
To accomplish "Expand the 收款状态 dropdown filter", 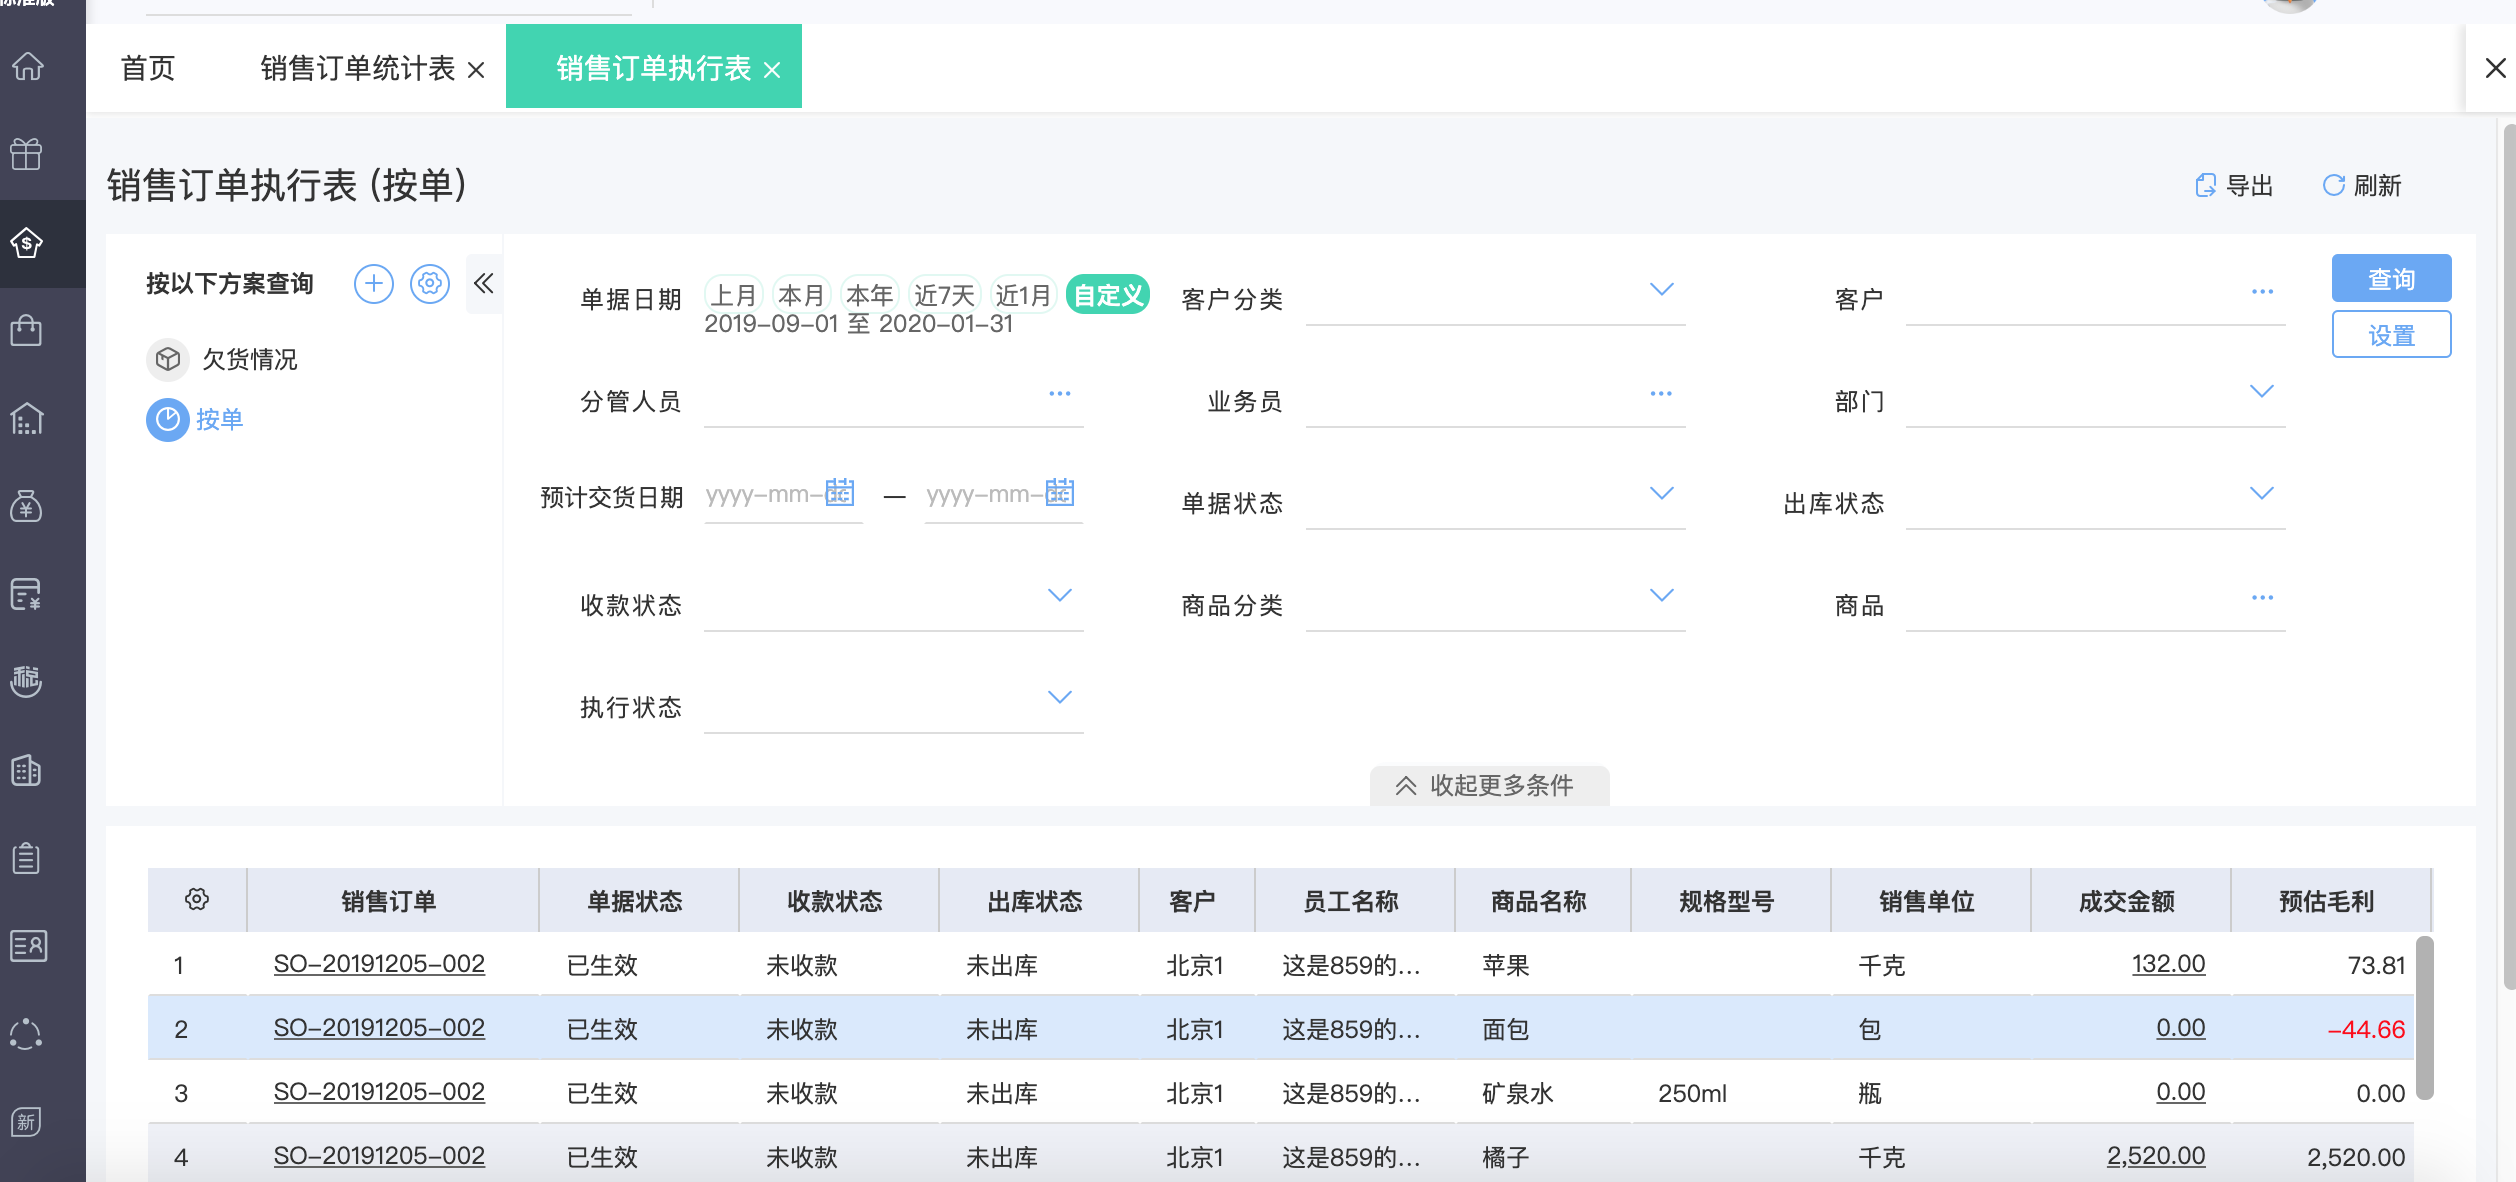I will coord(1057,601).
